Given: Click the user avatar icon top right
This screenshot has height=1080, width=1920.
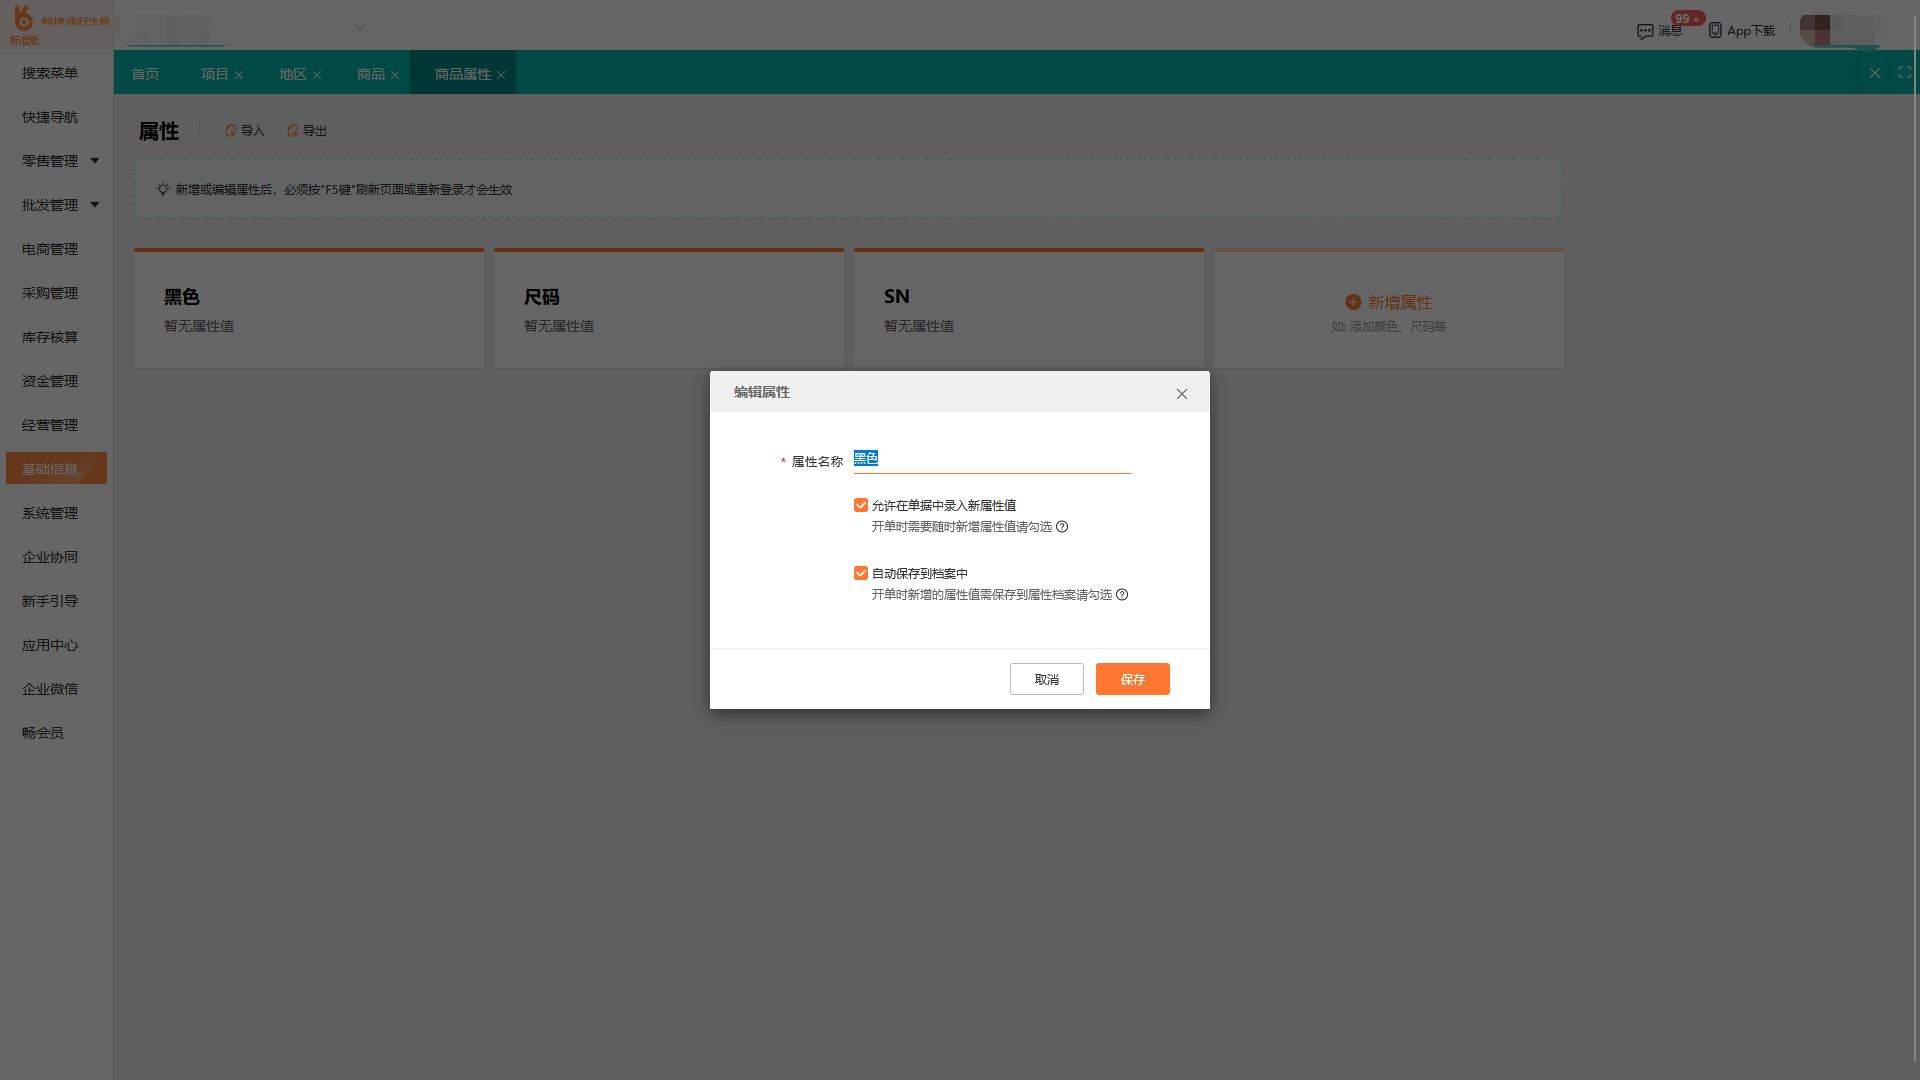Looking at the screenshot, I should [x=1818, y=29].
